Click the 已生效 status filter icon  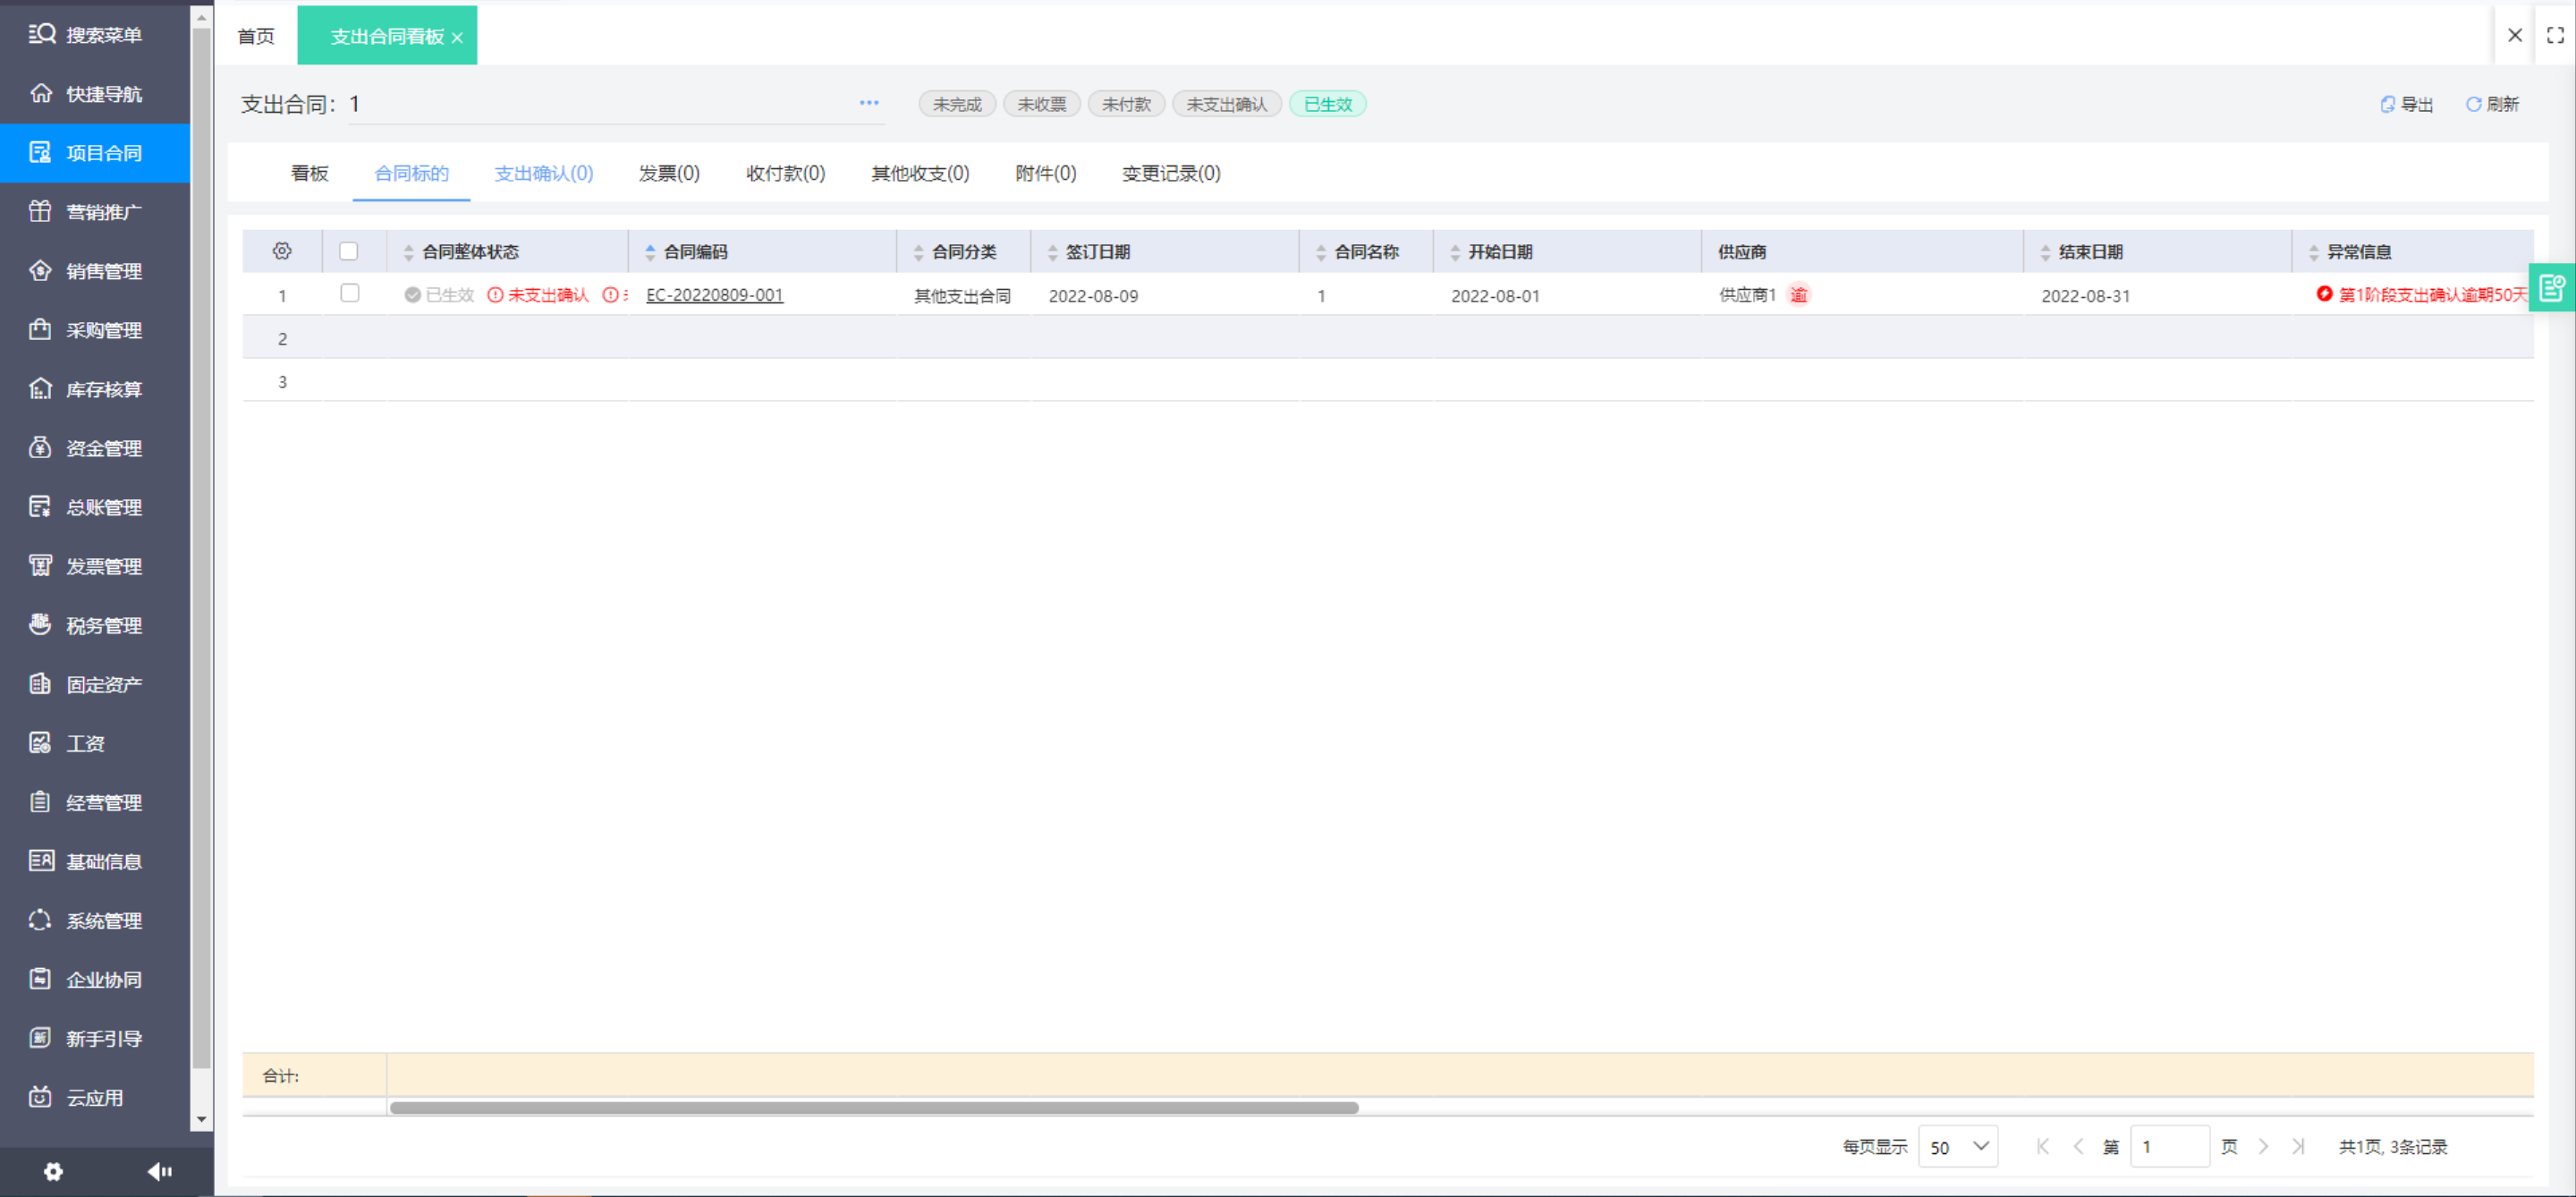[x=1323, y=104]
